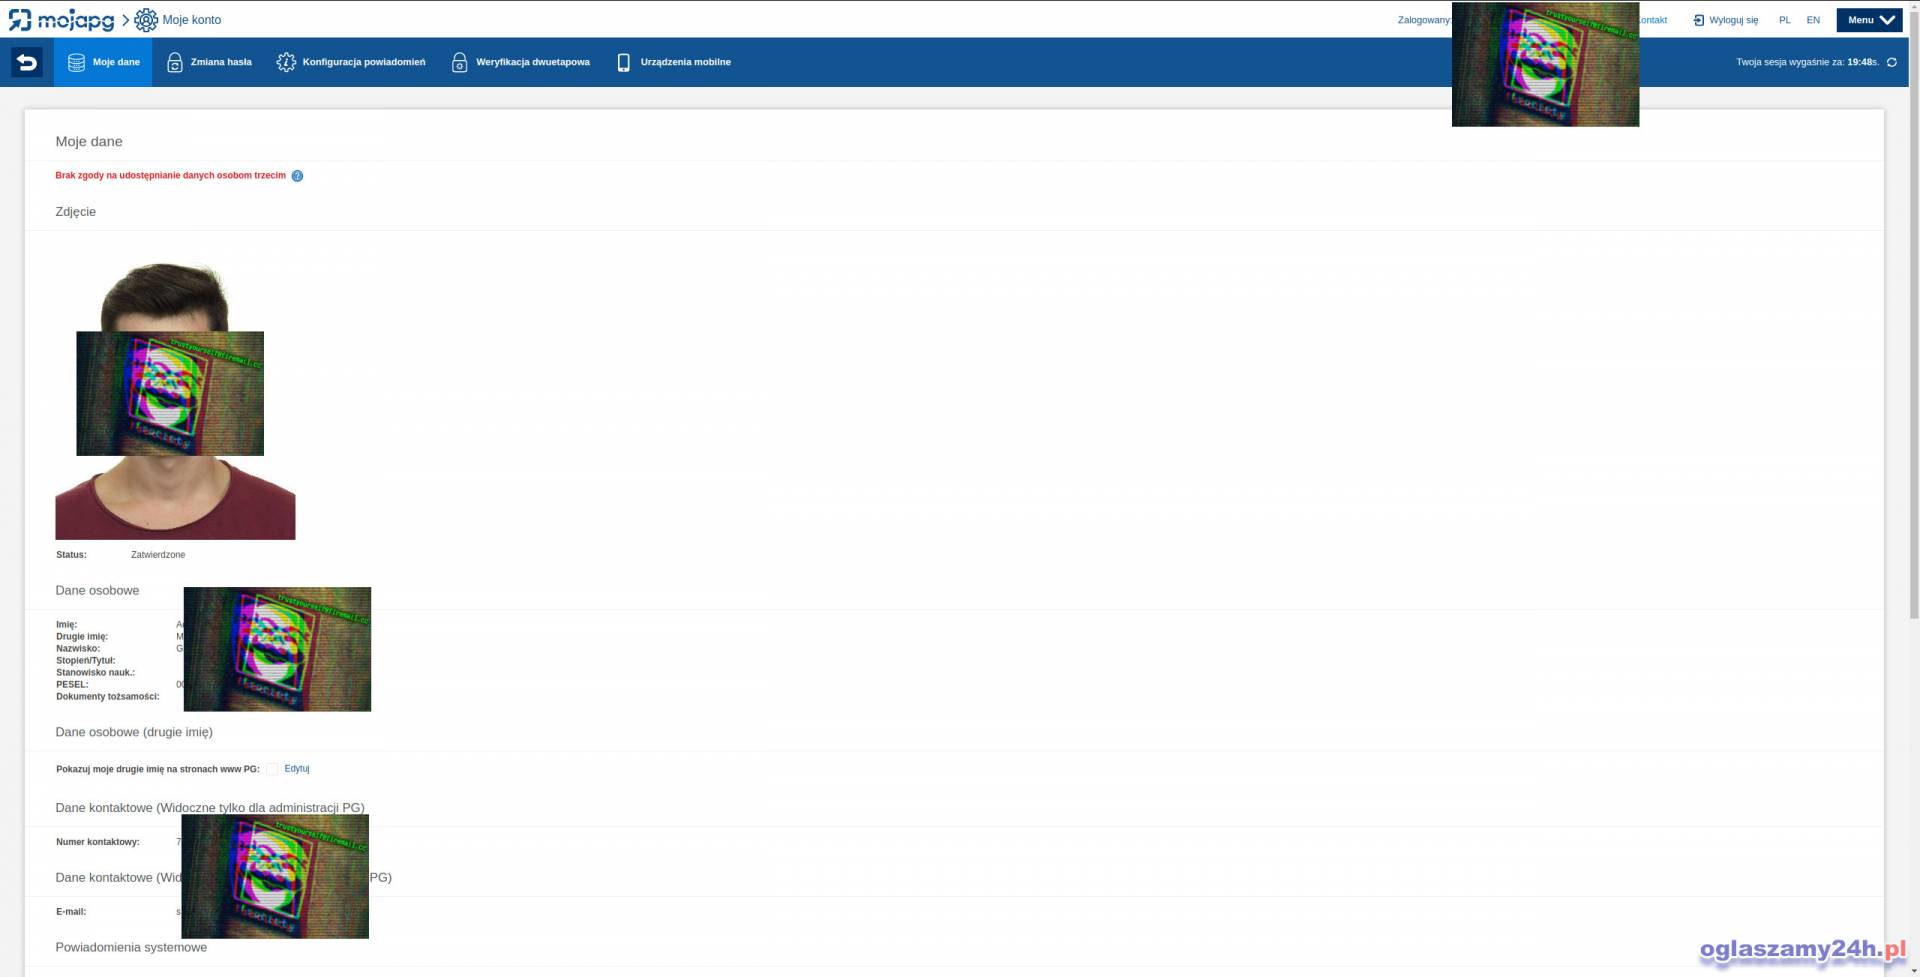This screenshot has height=977, width=1920.
Task: Click the profile photo under Zdjęcie
Action: (x=175, y=500)
